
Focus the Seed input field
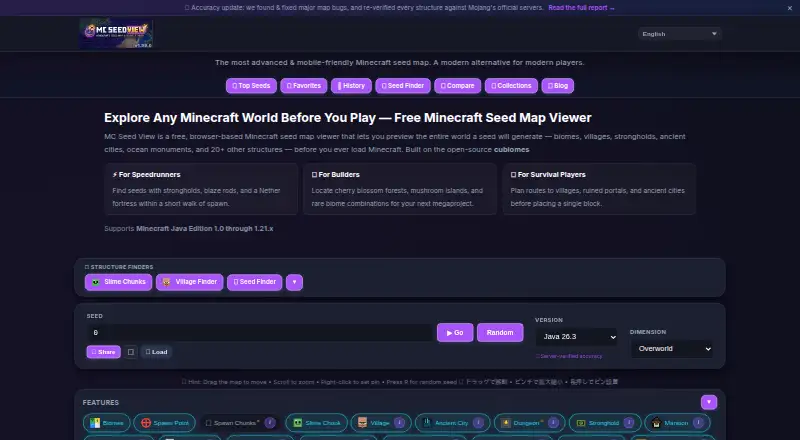coord(260,332)
